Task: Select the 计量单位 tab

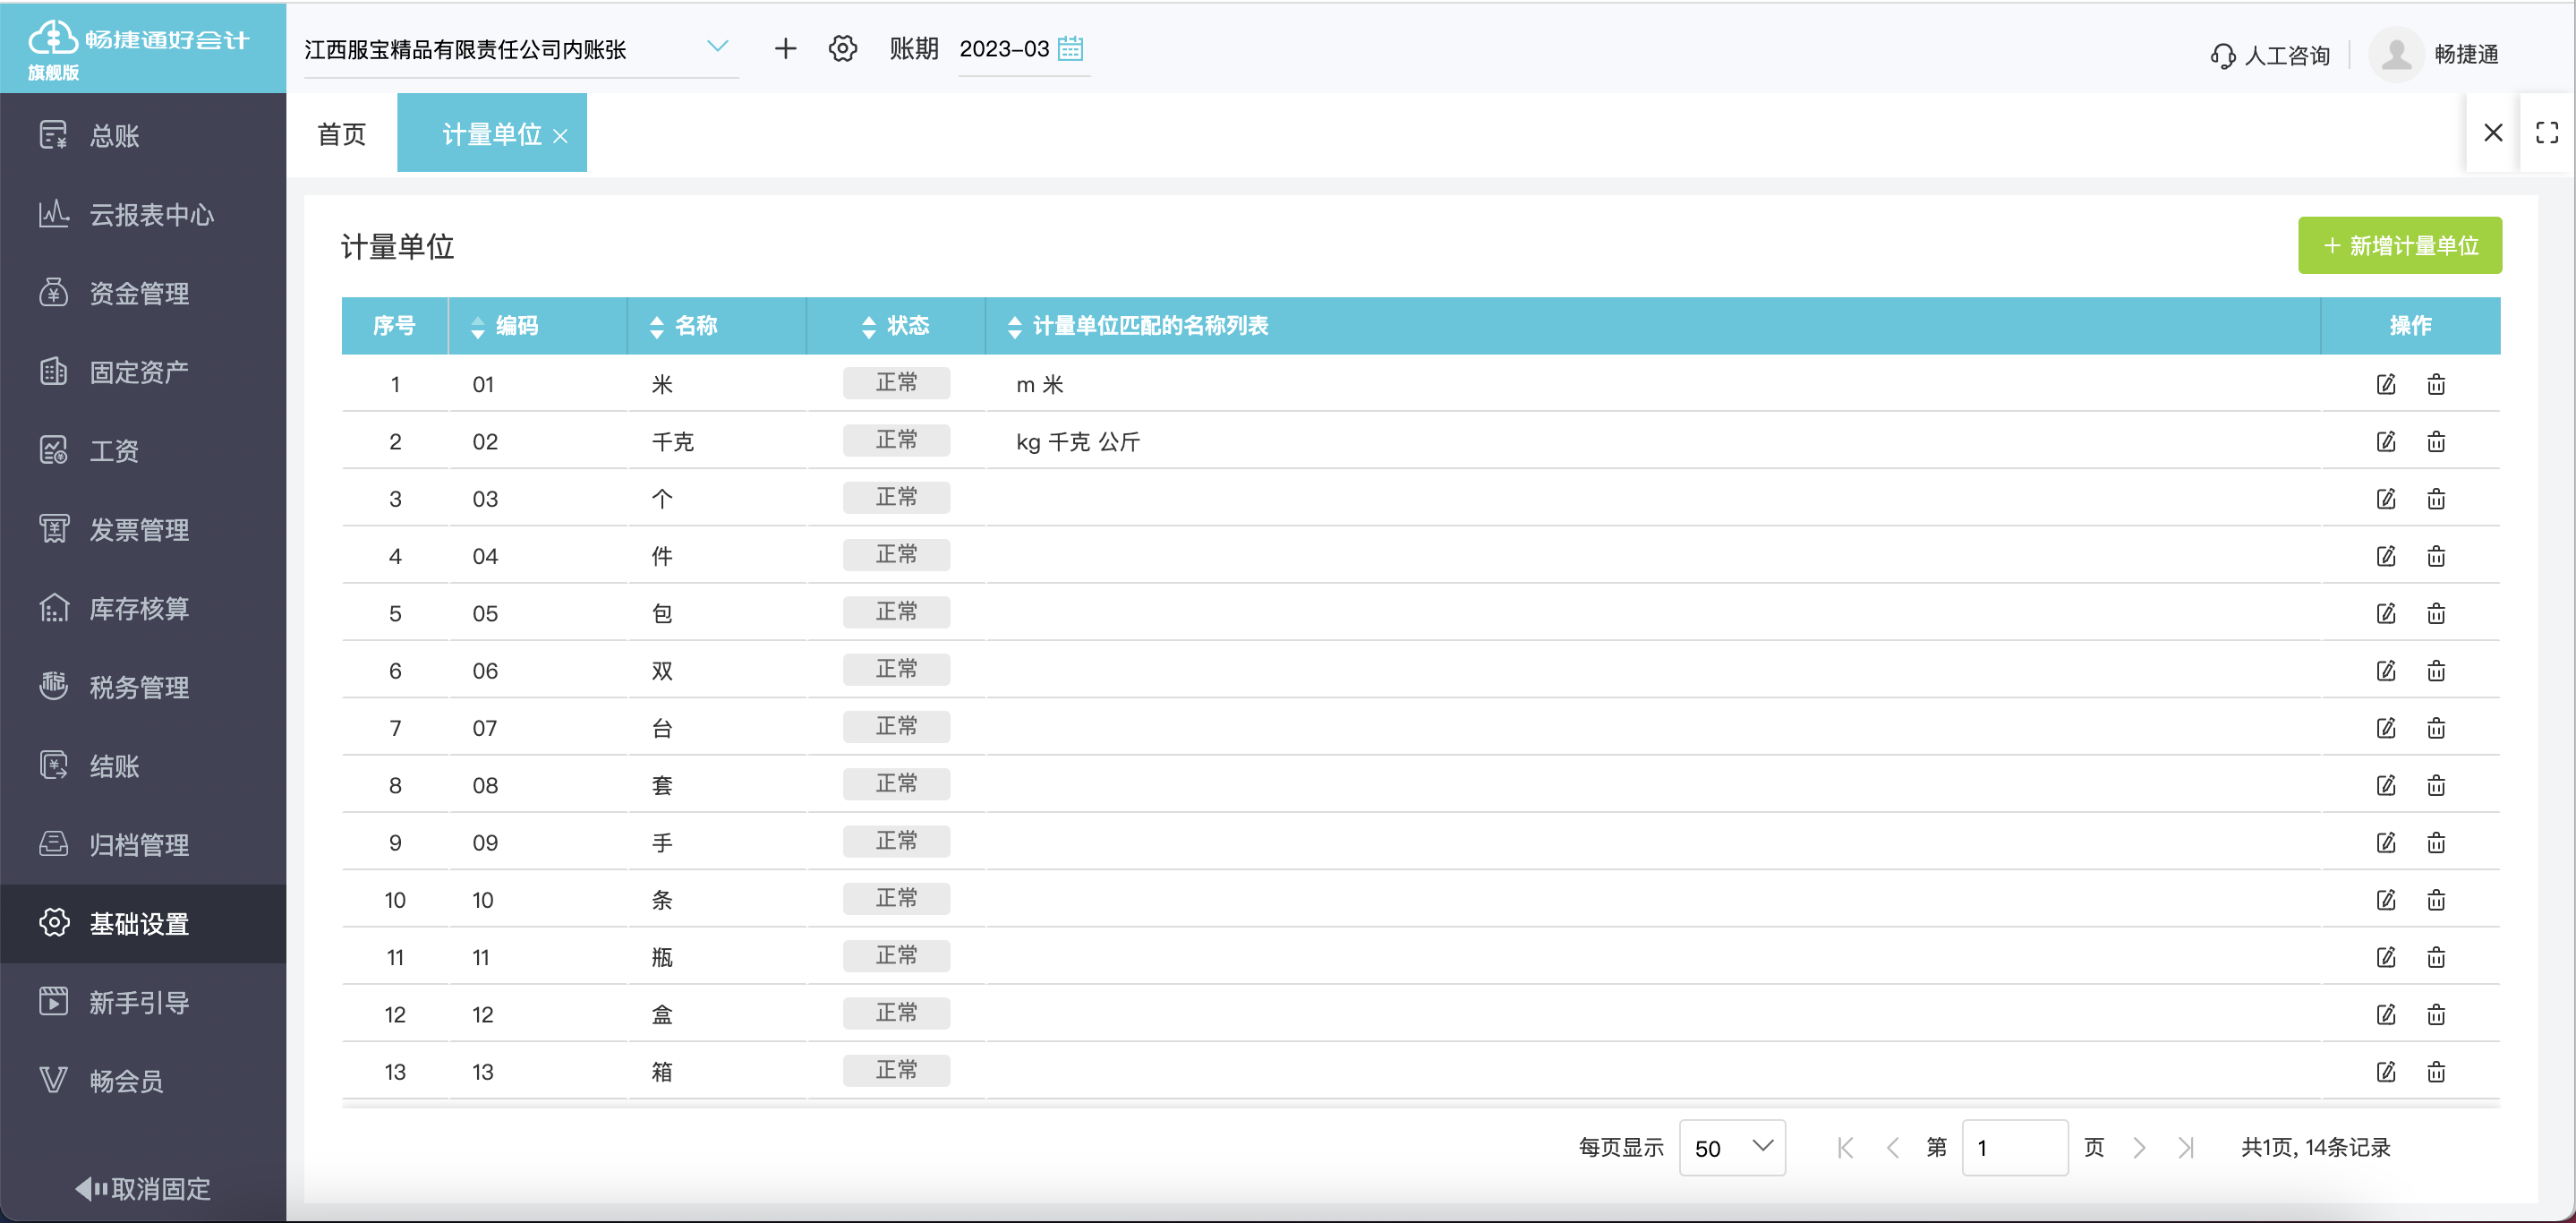Action: pos(491,135)
